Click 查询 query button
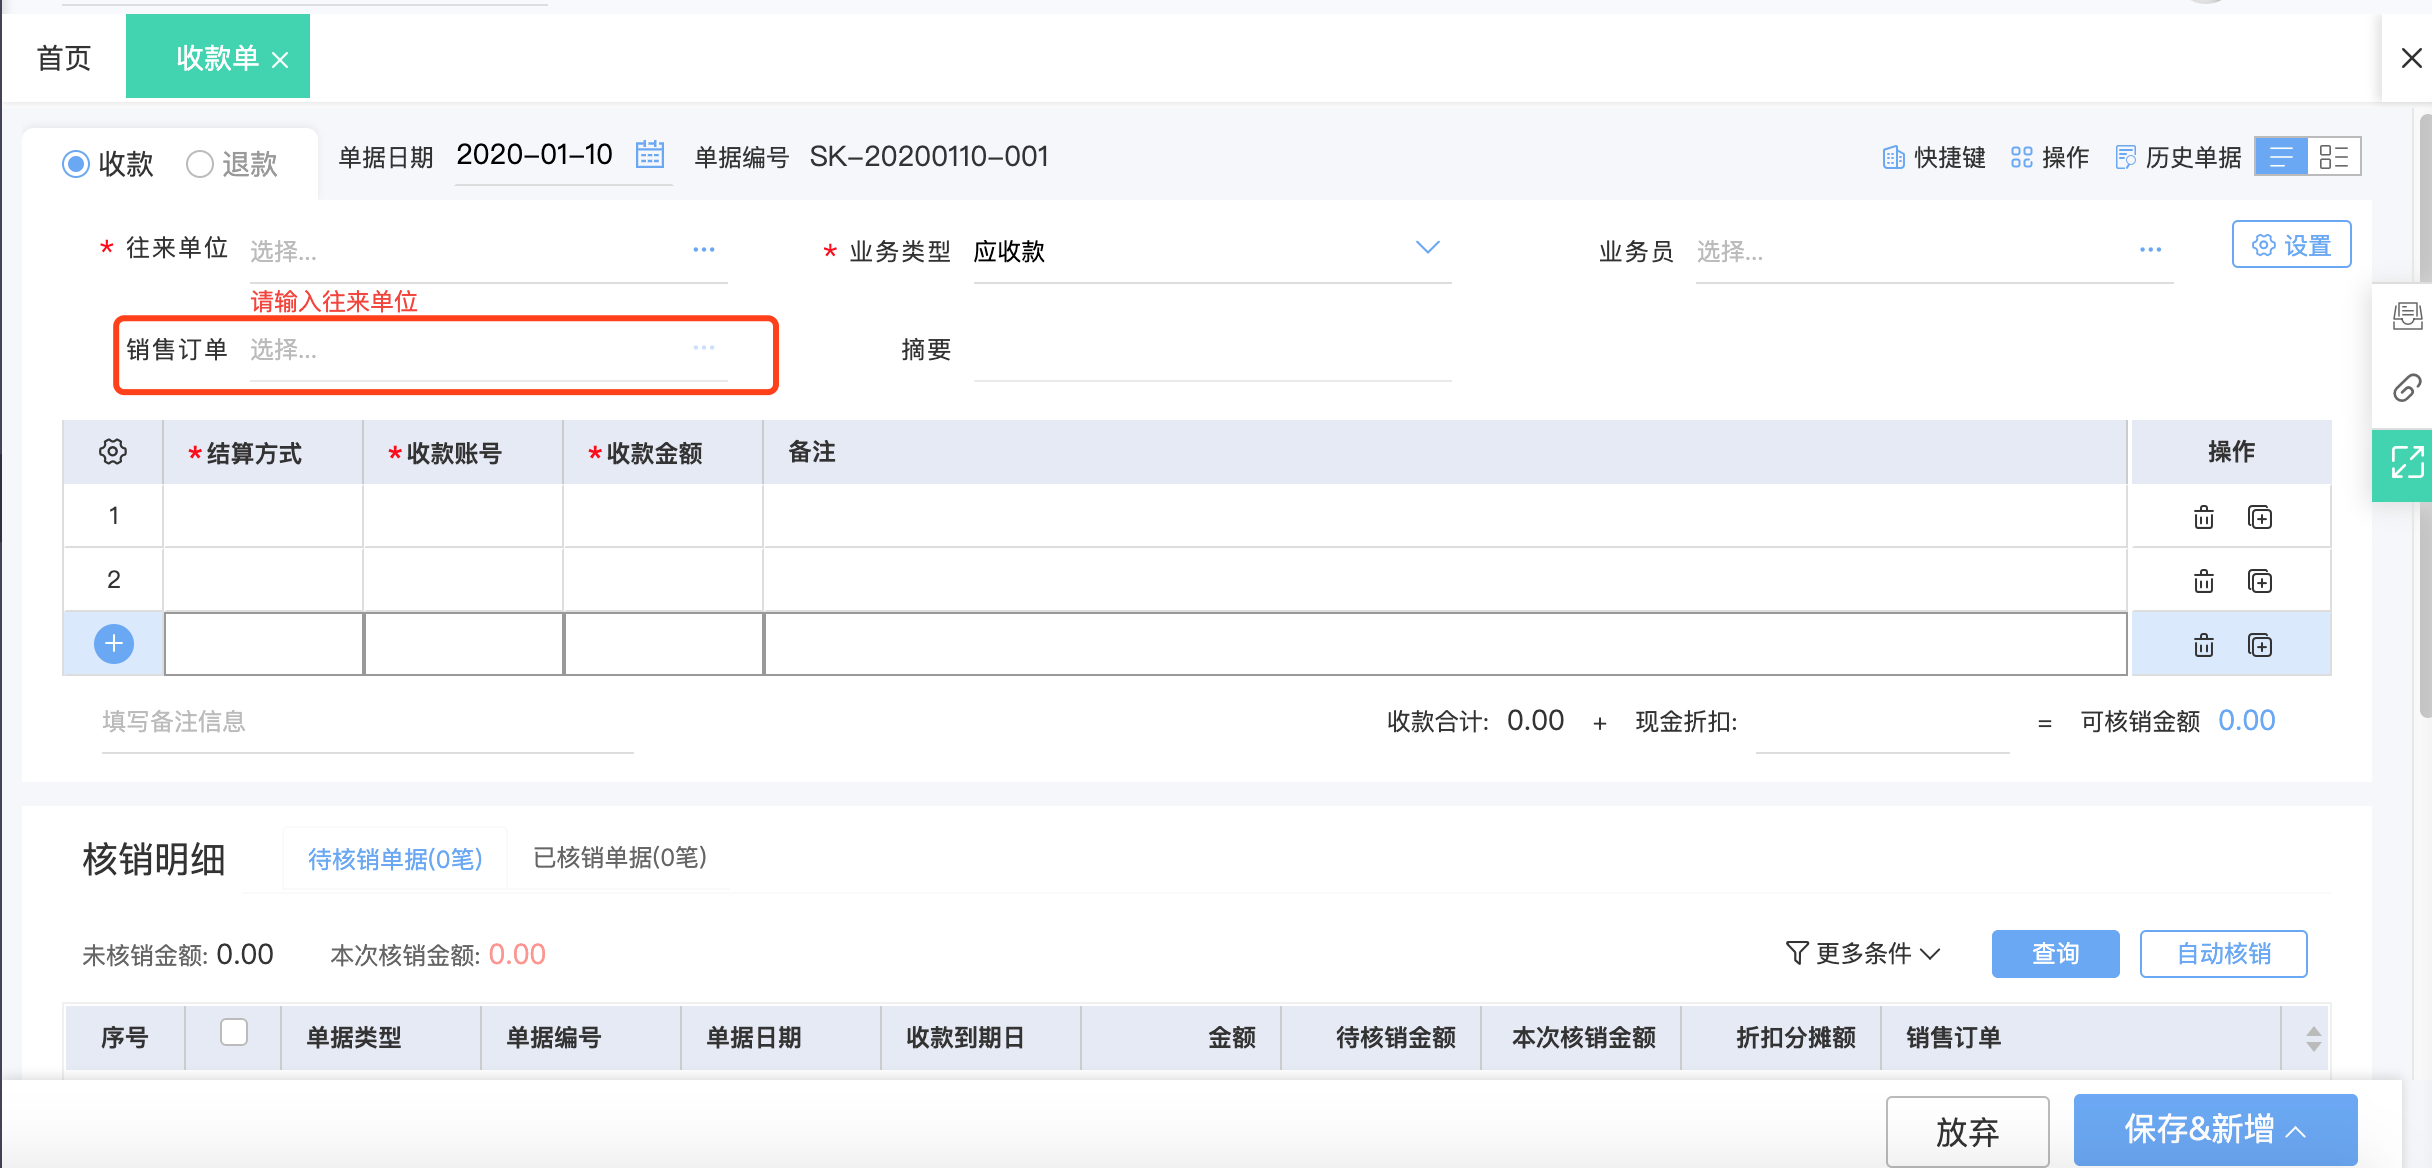Screen dimensions: 2432x1168 tap(2047, 954)
